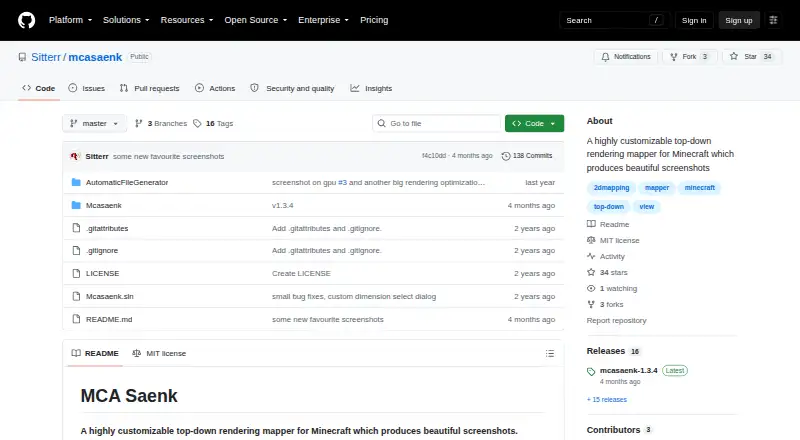
Task: Open commit f4c10dd hash link
Action: coord(434,156)
